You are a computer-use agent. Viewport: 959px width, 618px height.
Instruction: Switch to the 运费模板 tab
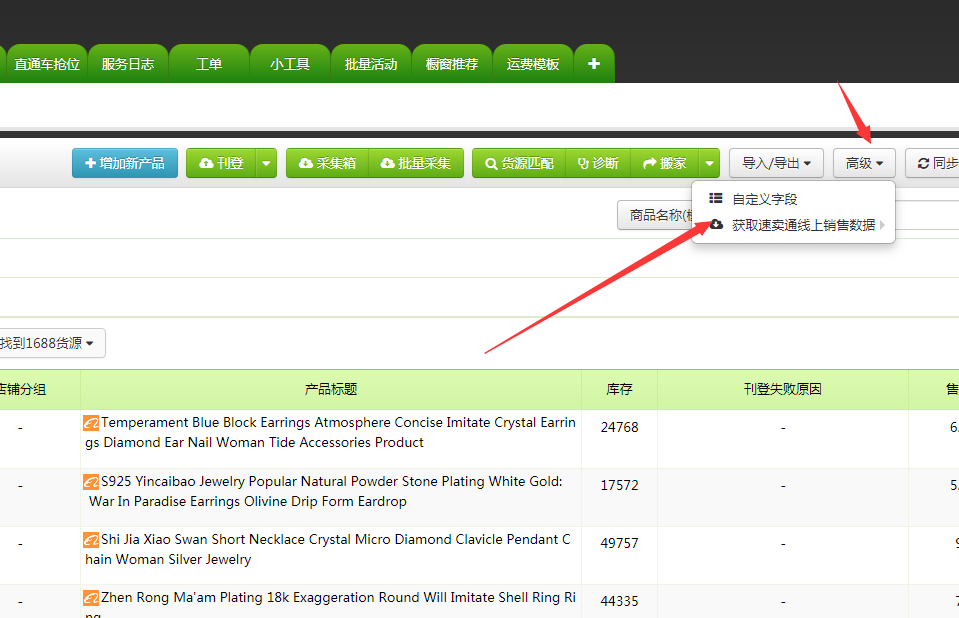click(x=532, y=64)
